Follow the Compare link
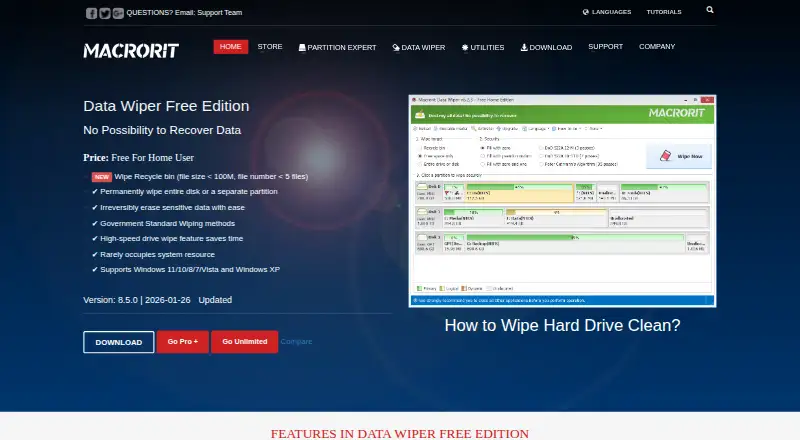The image size is (800, 440). (x=296, y=341)
